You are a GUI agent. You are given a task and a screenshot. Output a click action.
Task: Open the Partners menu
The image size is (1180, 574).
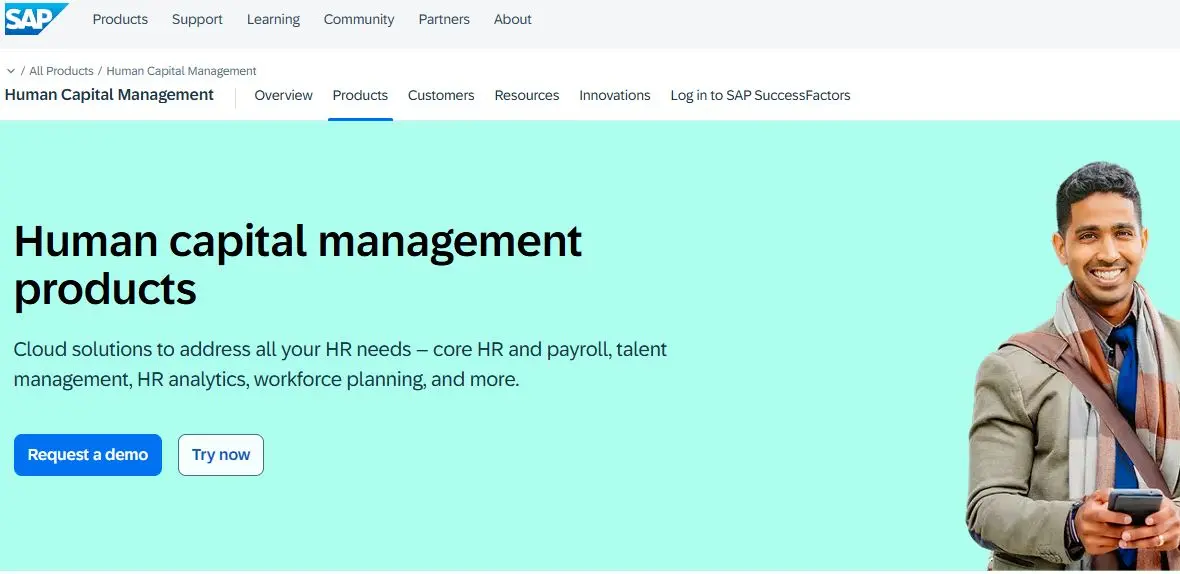coord(444,20)
